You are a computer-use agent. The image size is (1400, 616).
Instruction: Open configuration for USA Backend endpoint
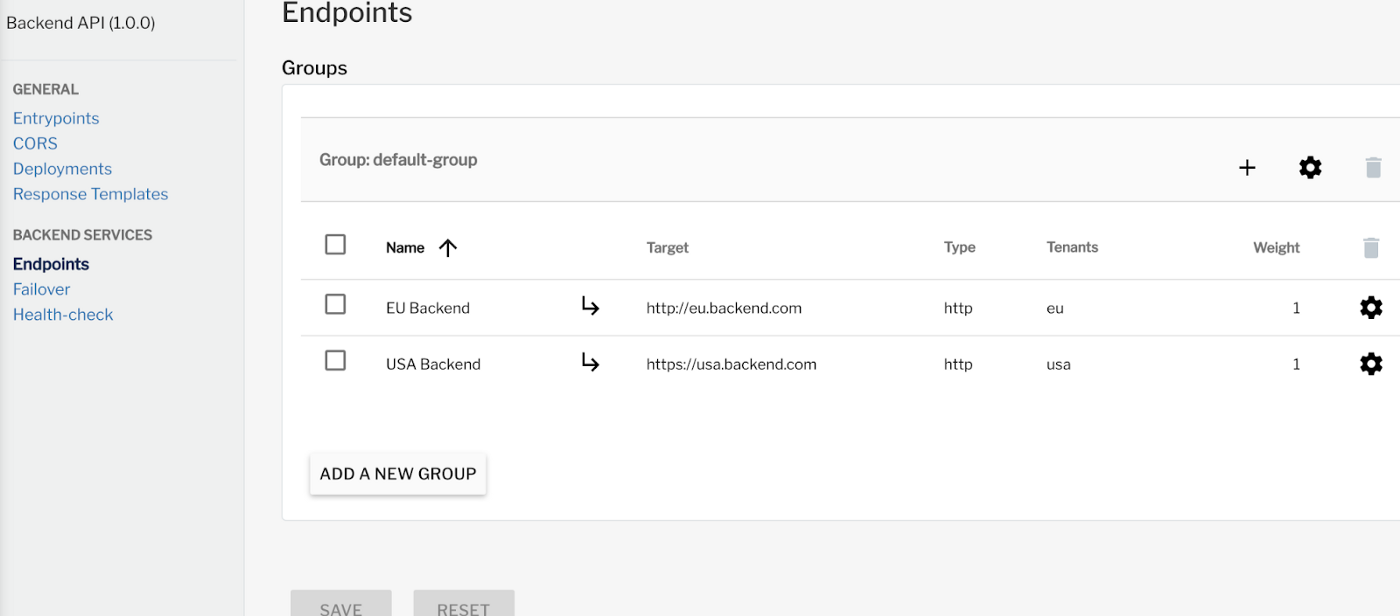pos(1370,363)
